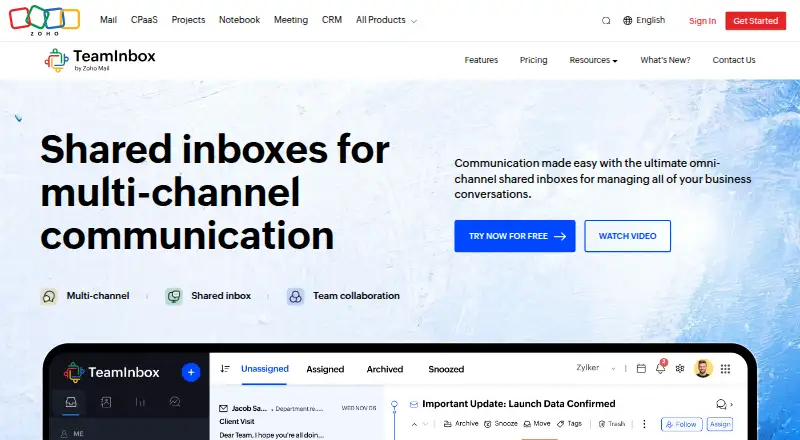The height and width of the screenshot is (440, 800).
Task: Click the inbox icon in dark sidebar
Action: click(x=71, y=402)
